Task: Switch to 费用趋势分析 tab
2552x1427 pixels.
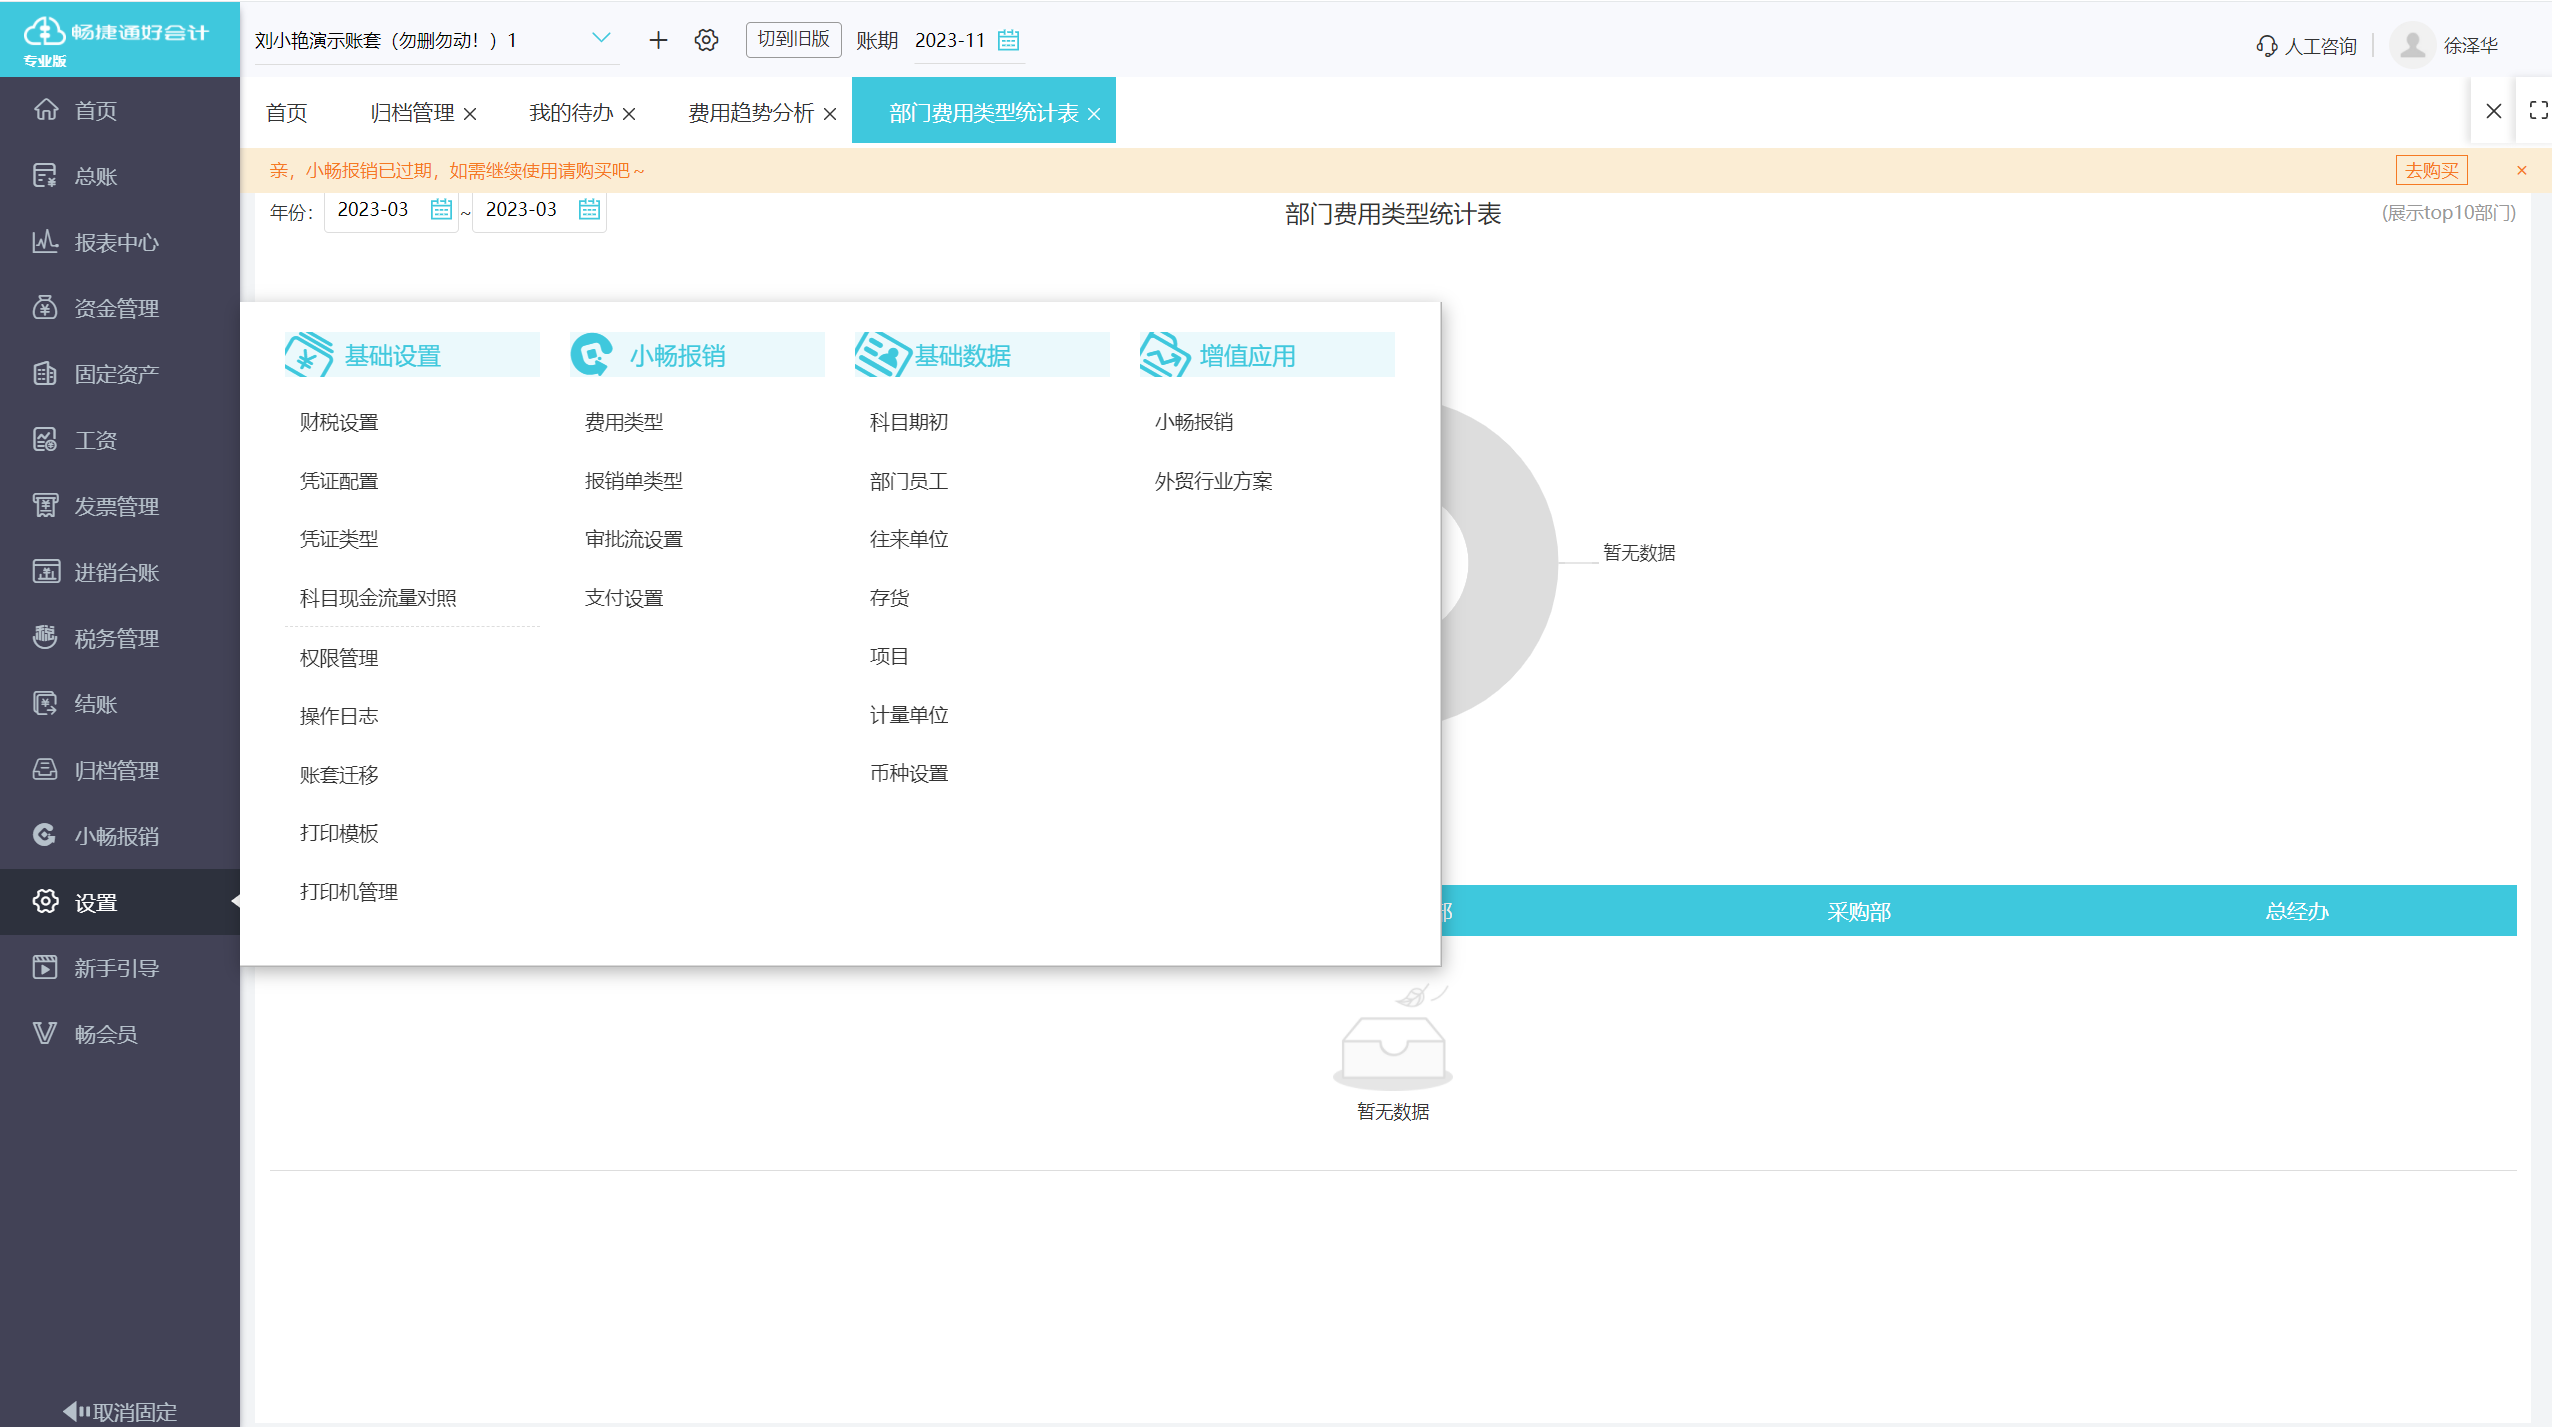Action: 752,110
